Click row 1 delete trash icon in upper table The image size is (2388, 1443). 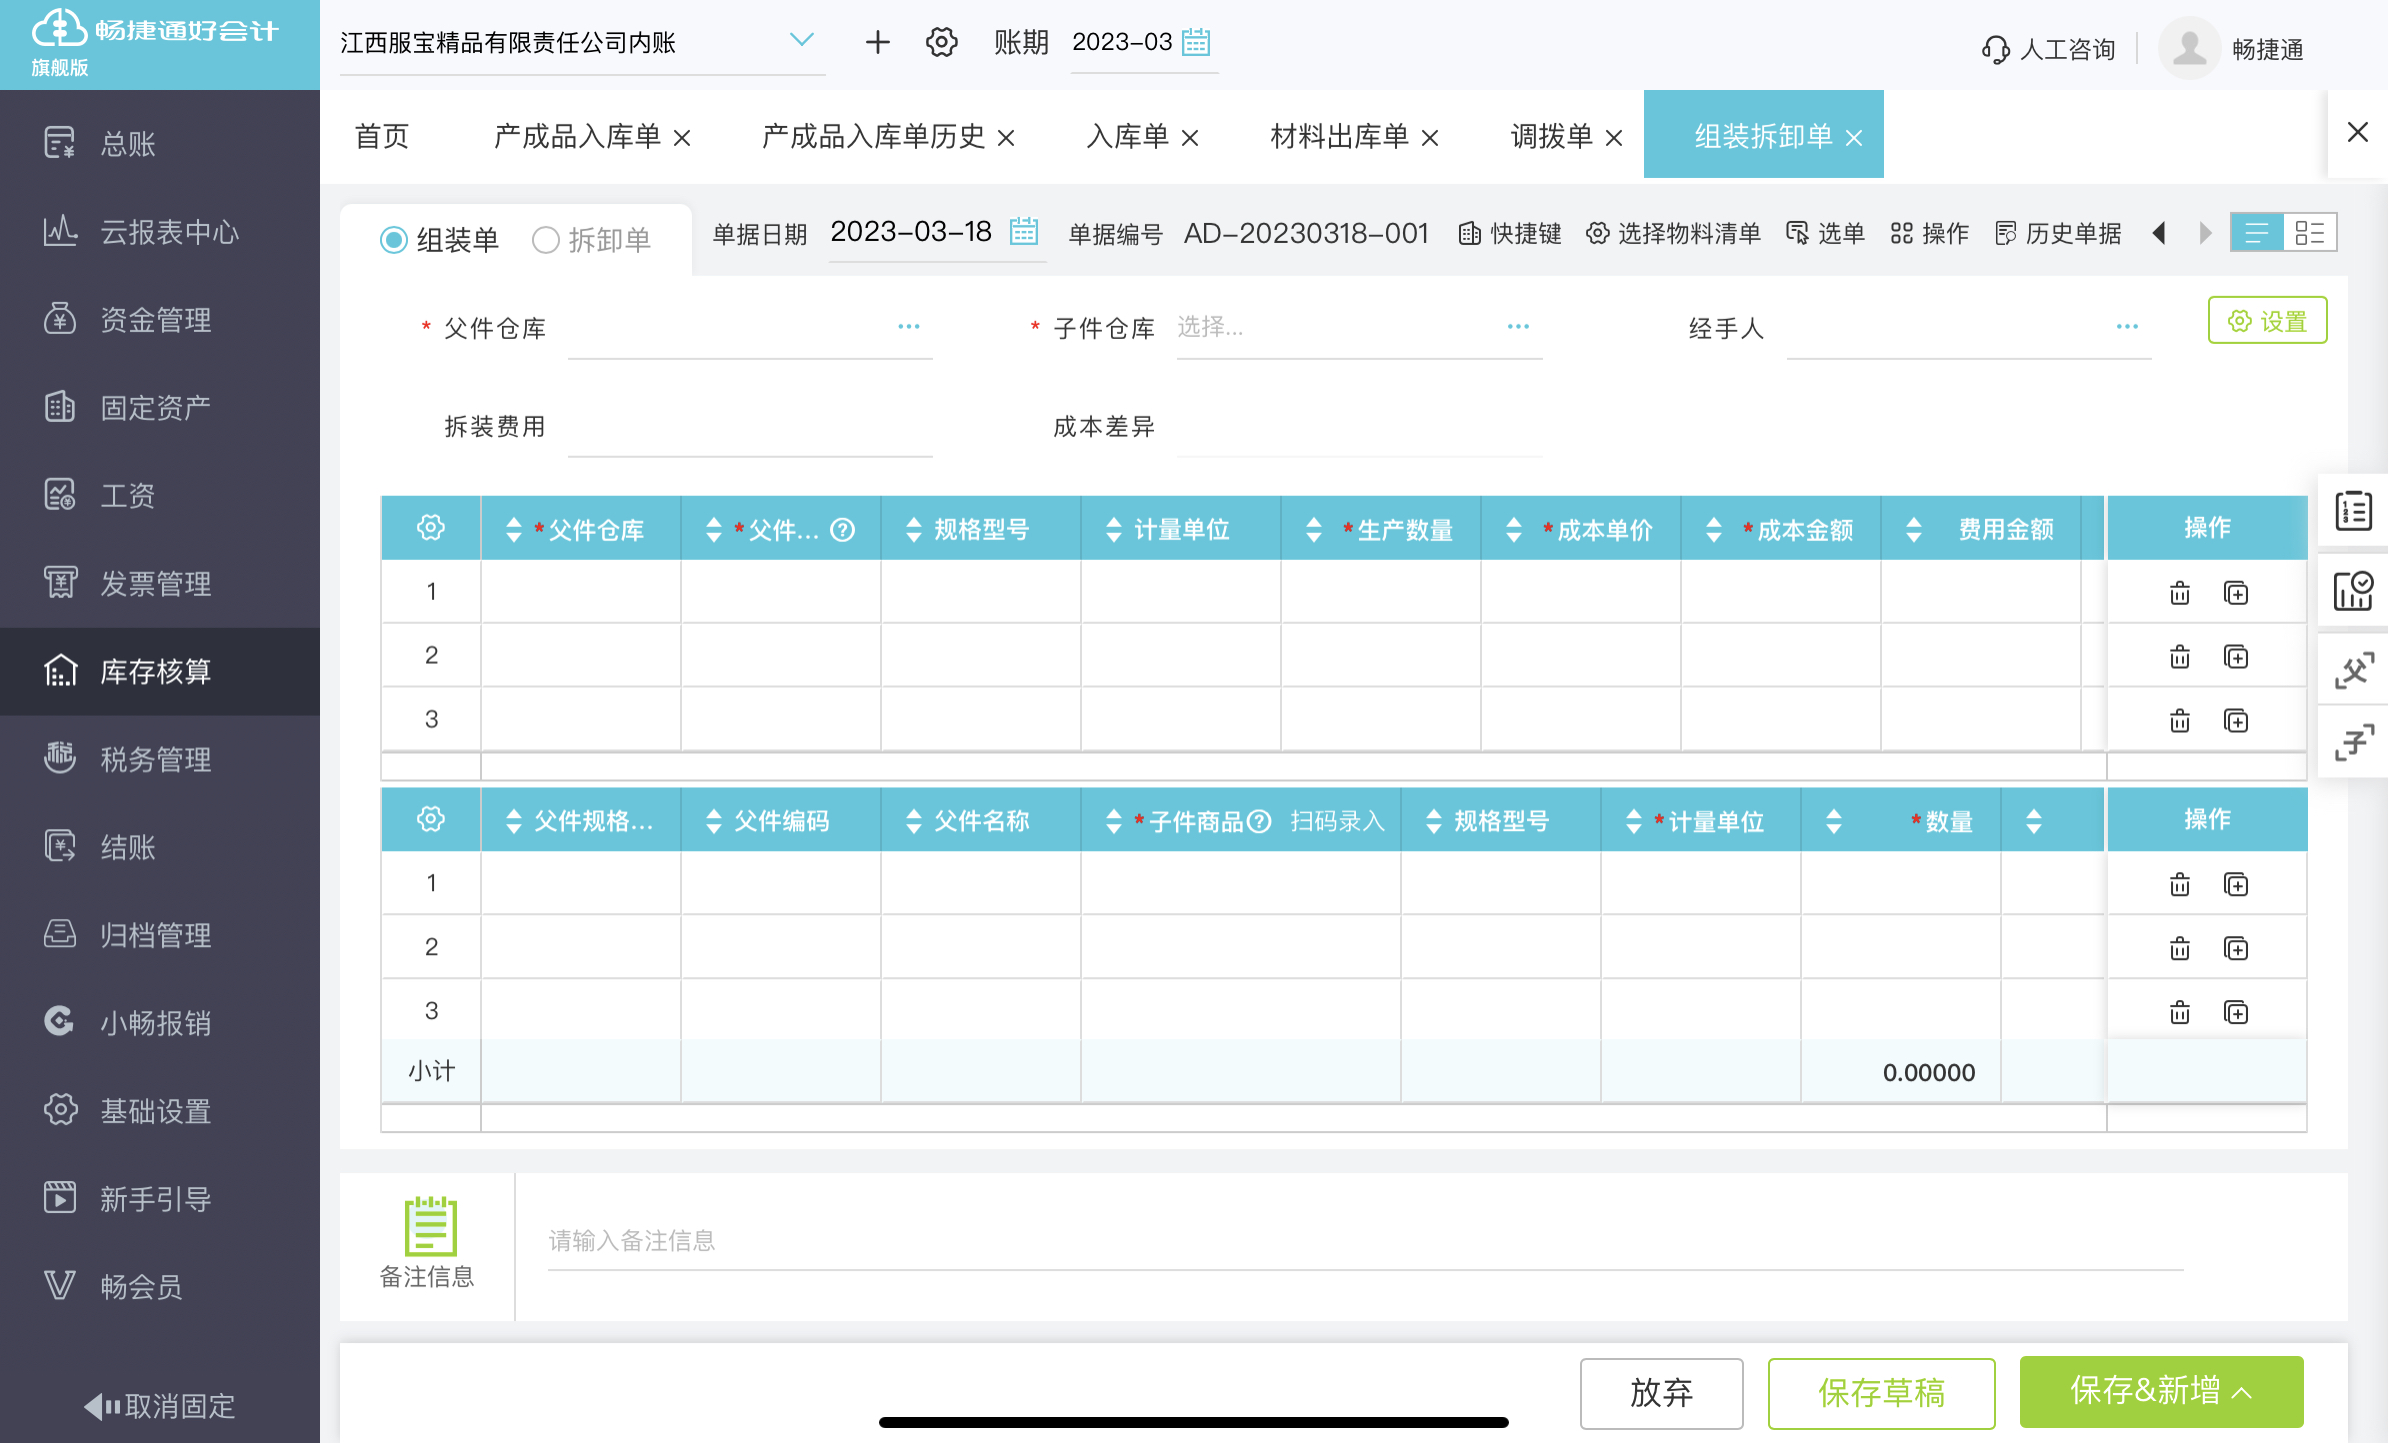point(2180,592)
